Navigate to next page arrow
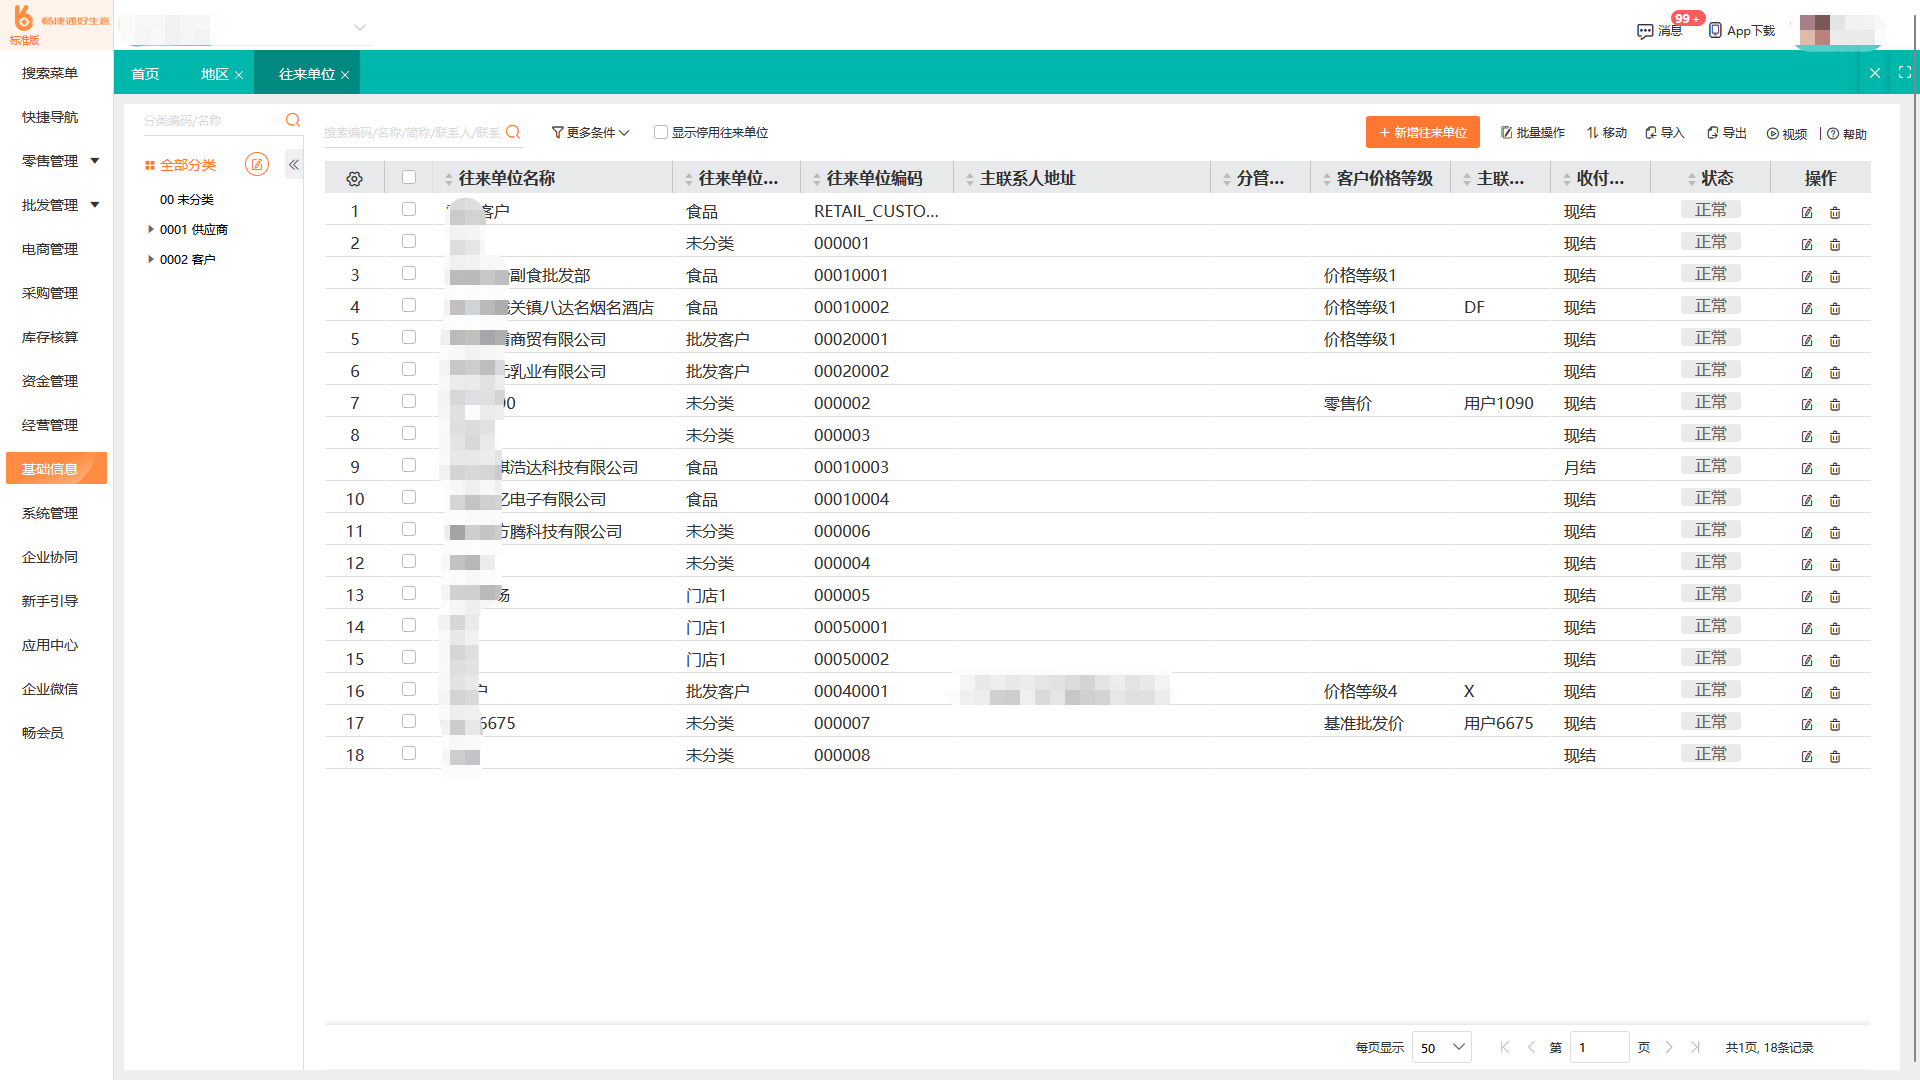The height and width of the screenshot is (1080, 1920). [x=1668, y=1048]
